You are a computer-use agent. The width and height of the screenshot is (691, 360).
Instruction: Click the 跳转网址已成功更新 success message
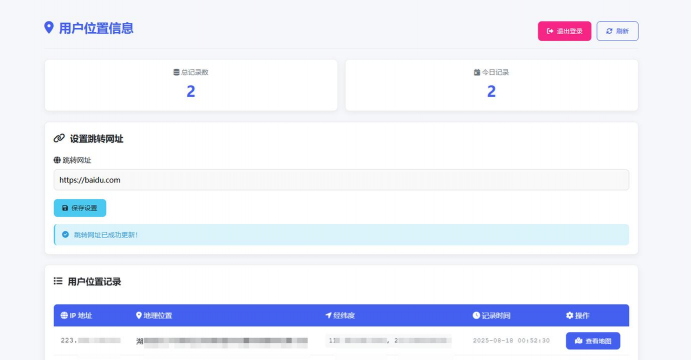tap(106, 235)
